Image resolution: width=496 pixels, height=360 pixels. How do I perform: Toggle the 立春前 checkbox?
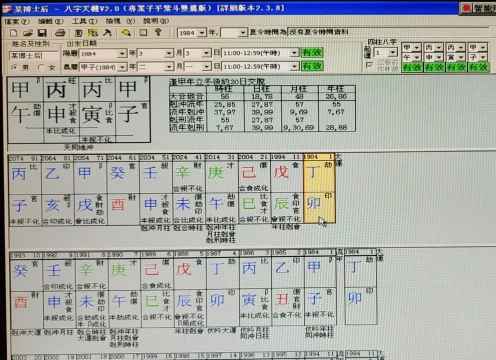click(x=369, y=65)
